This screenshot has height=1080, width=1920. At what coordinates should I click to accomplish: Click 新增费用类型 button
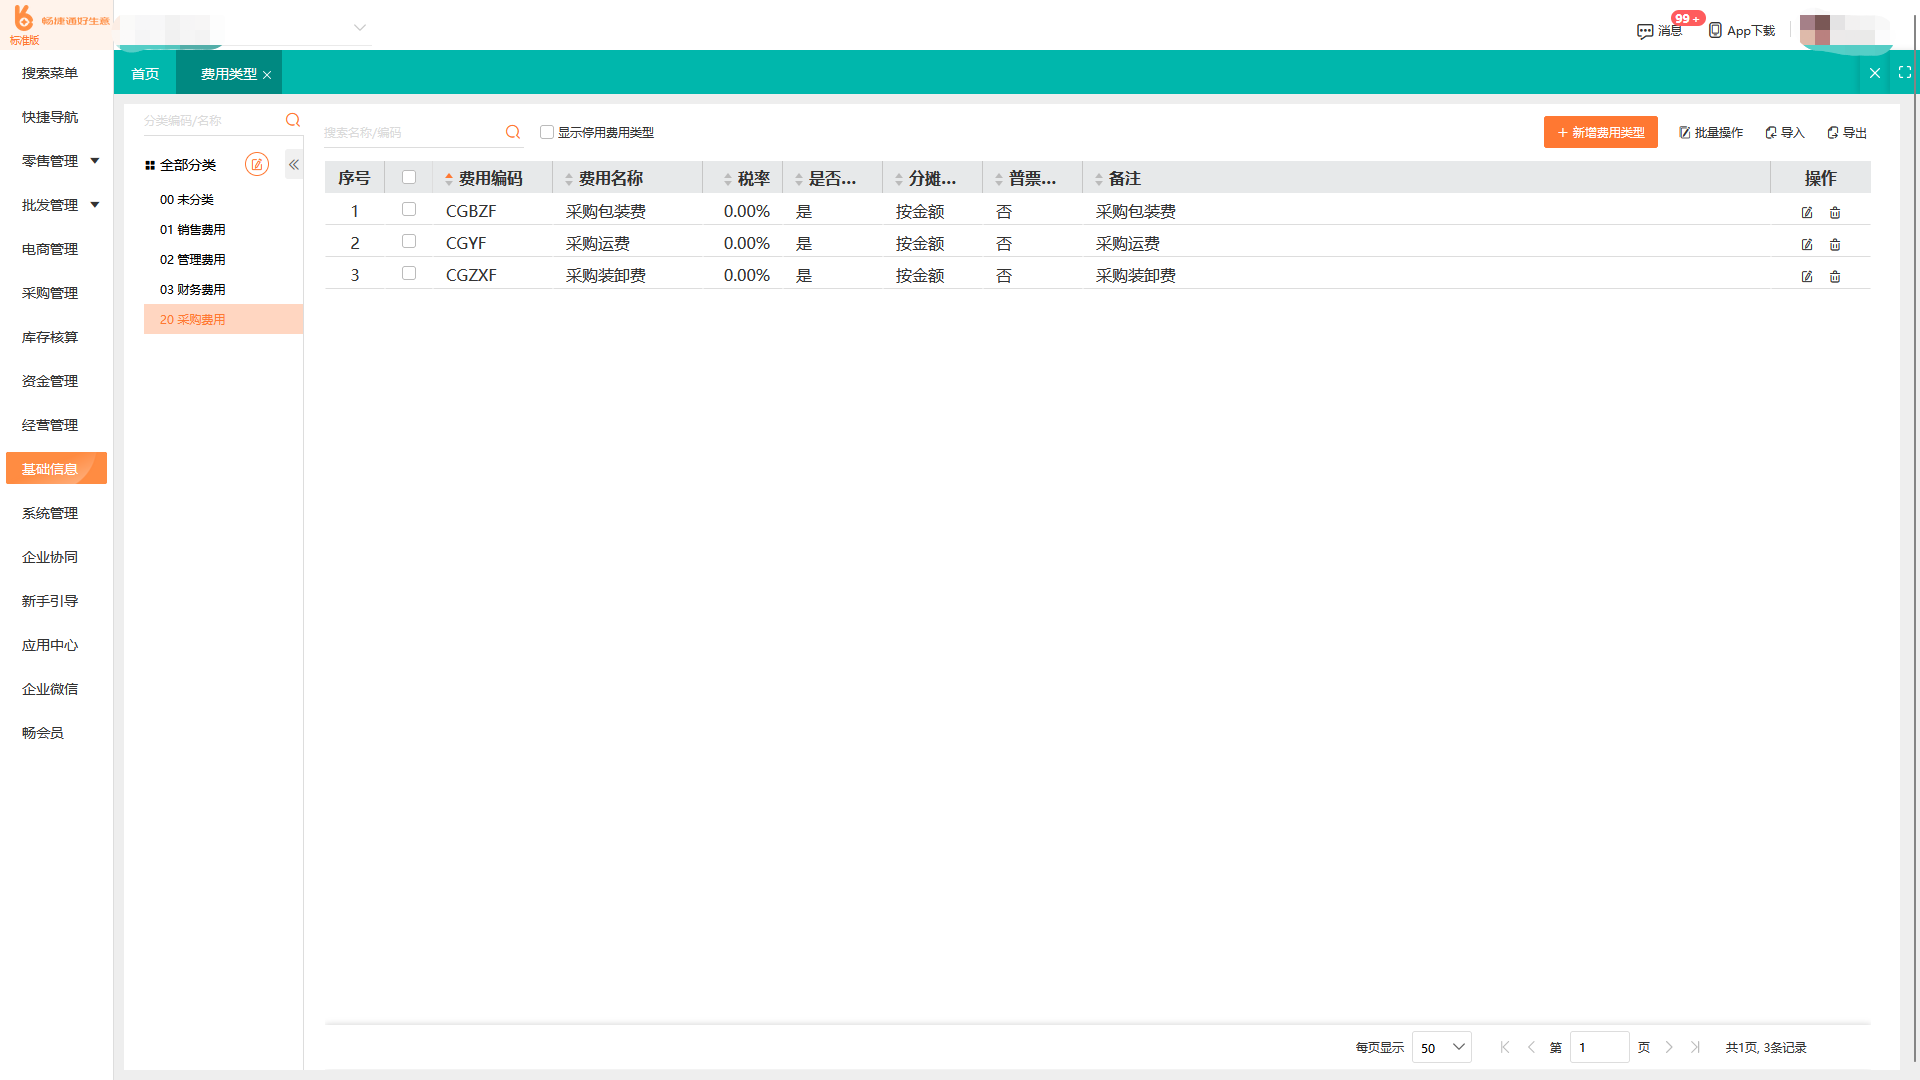tap(1601, 131)
